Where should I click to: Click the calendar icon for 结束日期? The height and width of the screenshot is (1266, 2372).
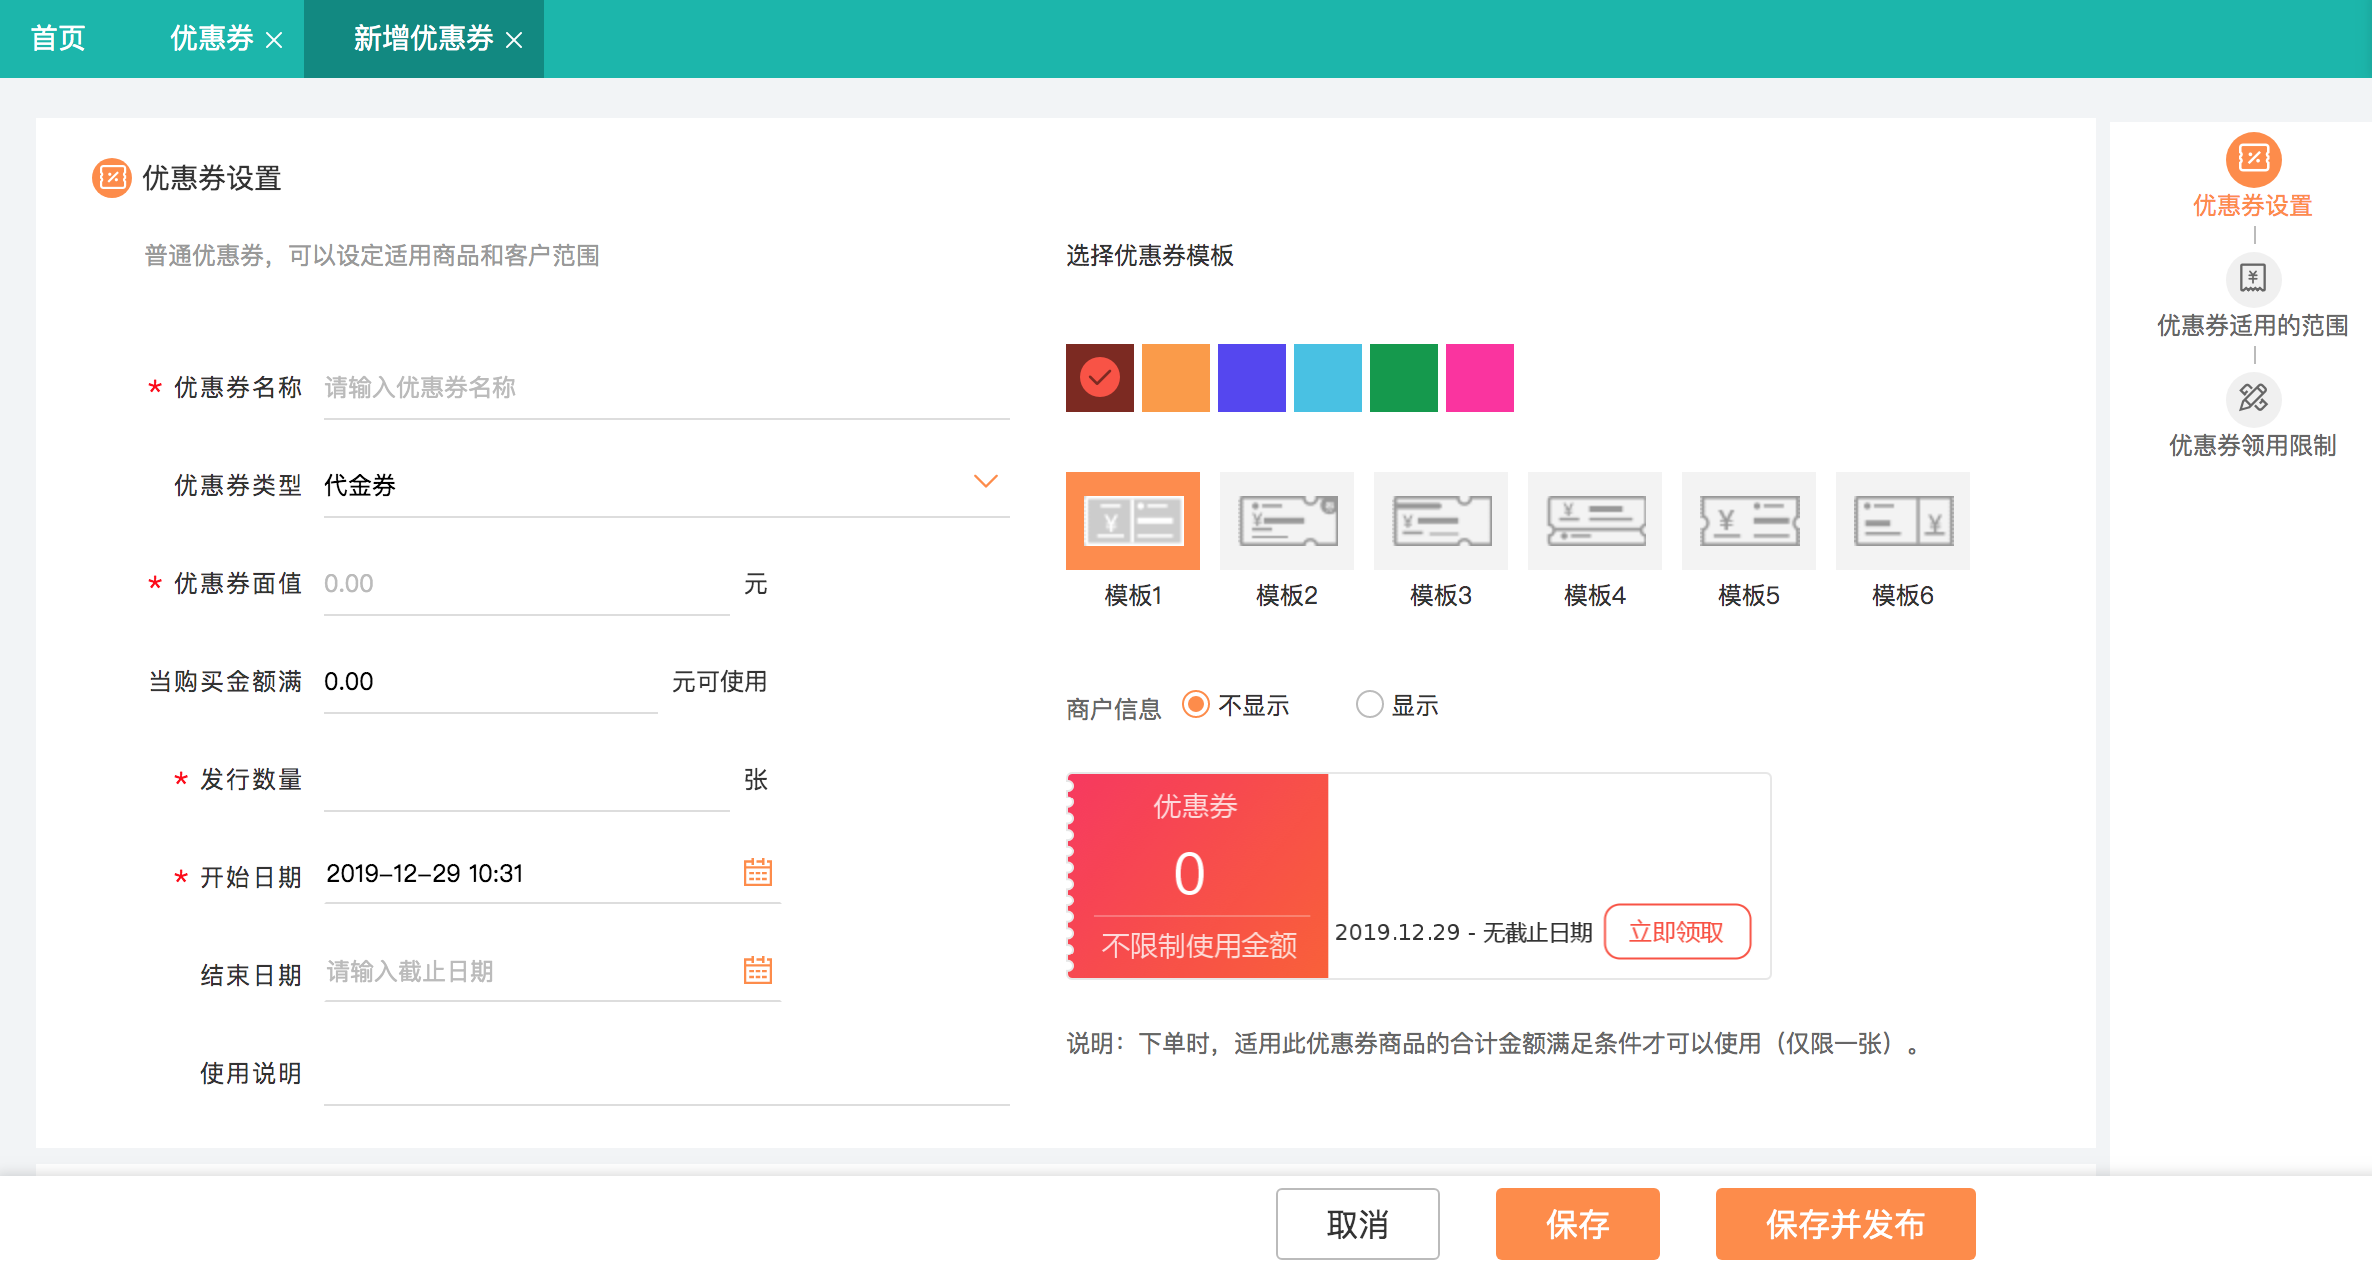(761, 970)
